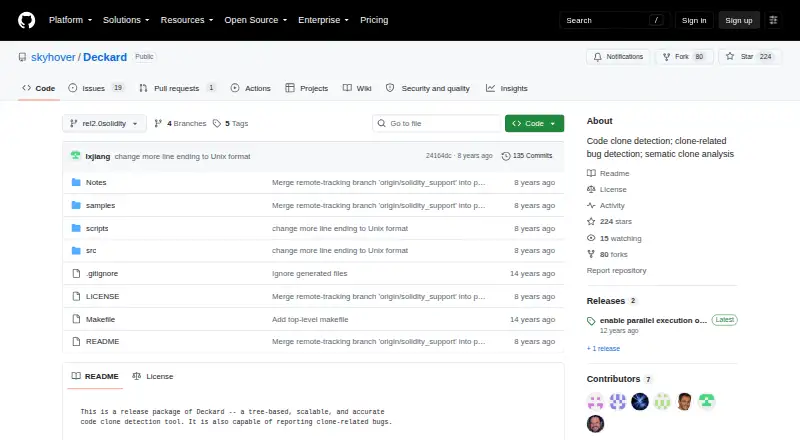Screen dimensions: 800x440
Task: Open the commit history clock icon
Action: (x=506, y=156)
